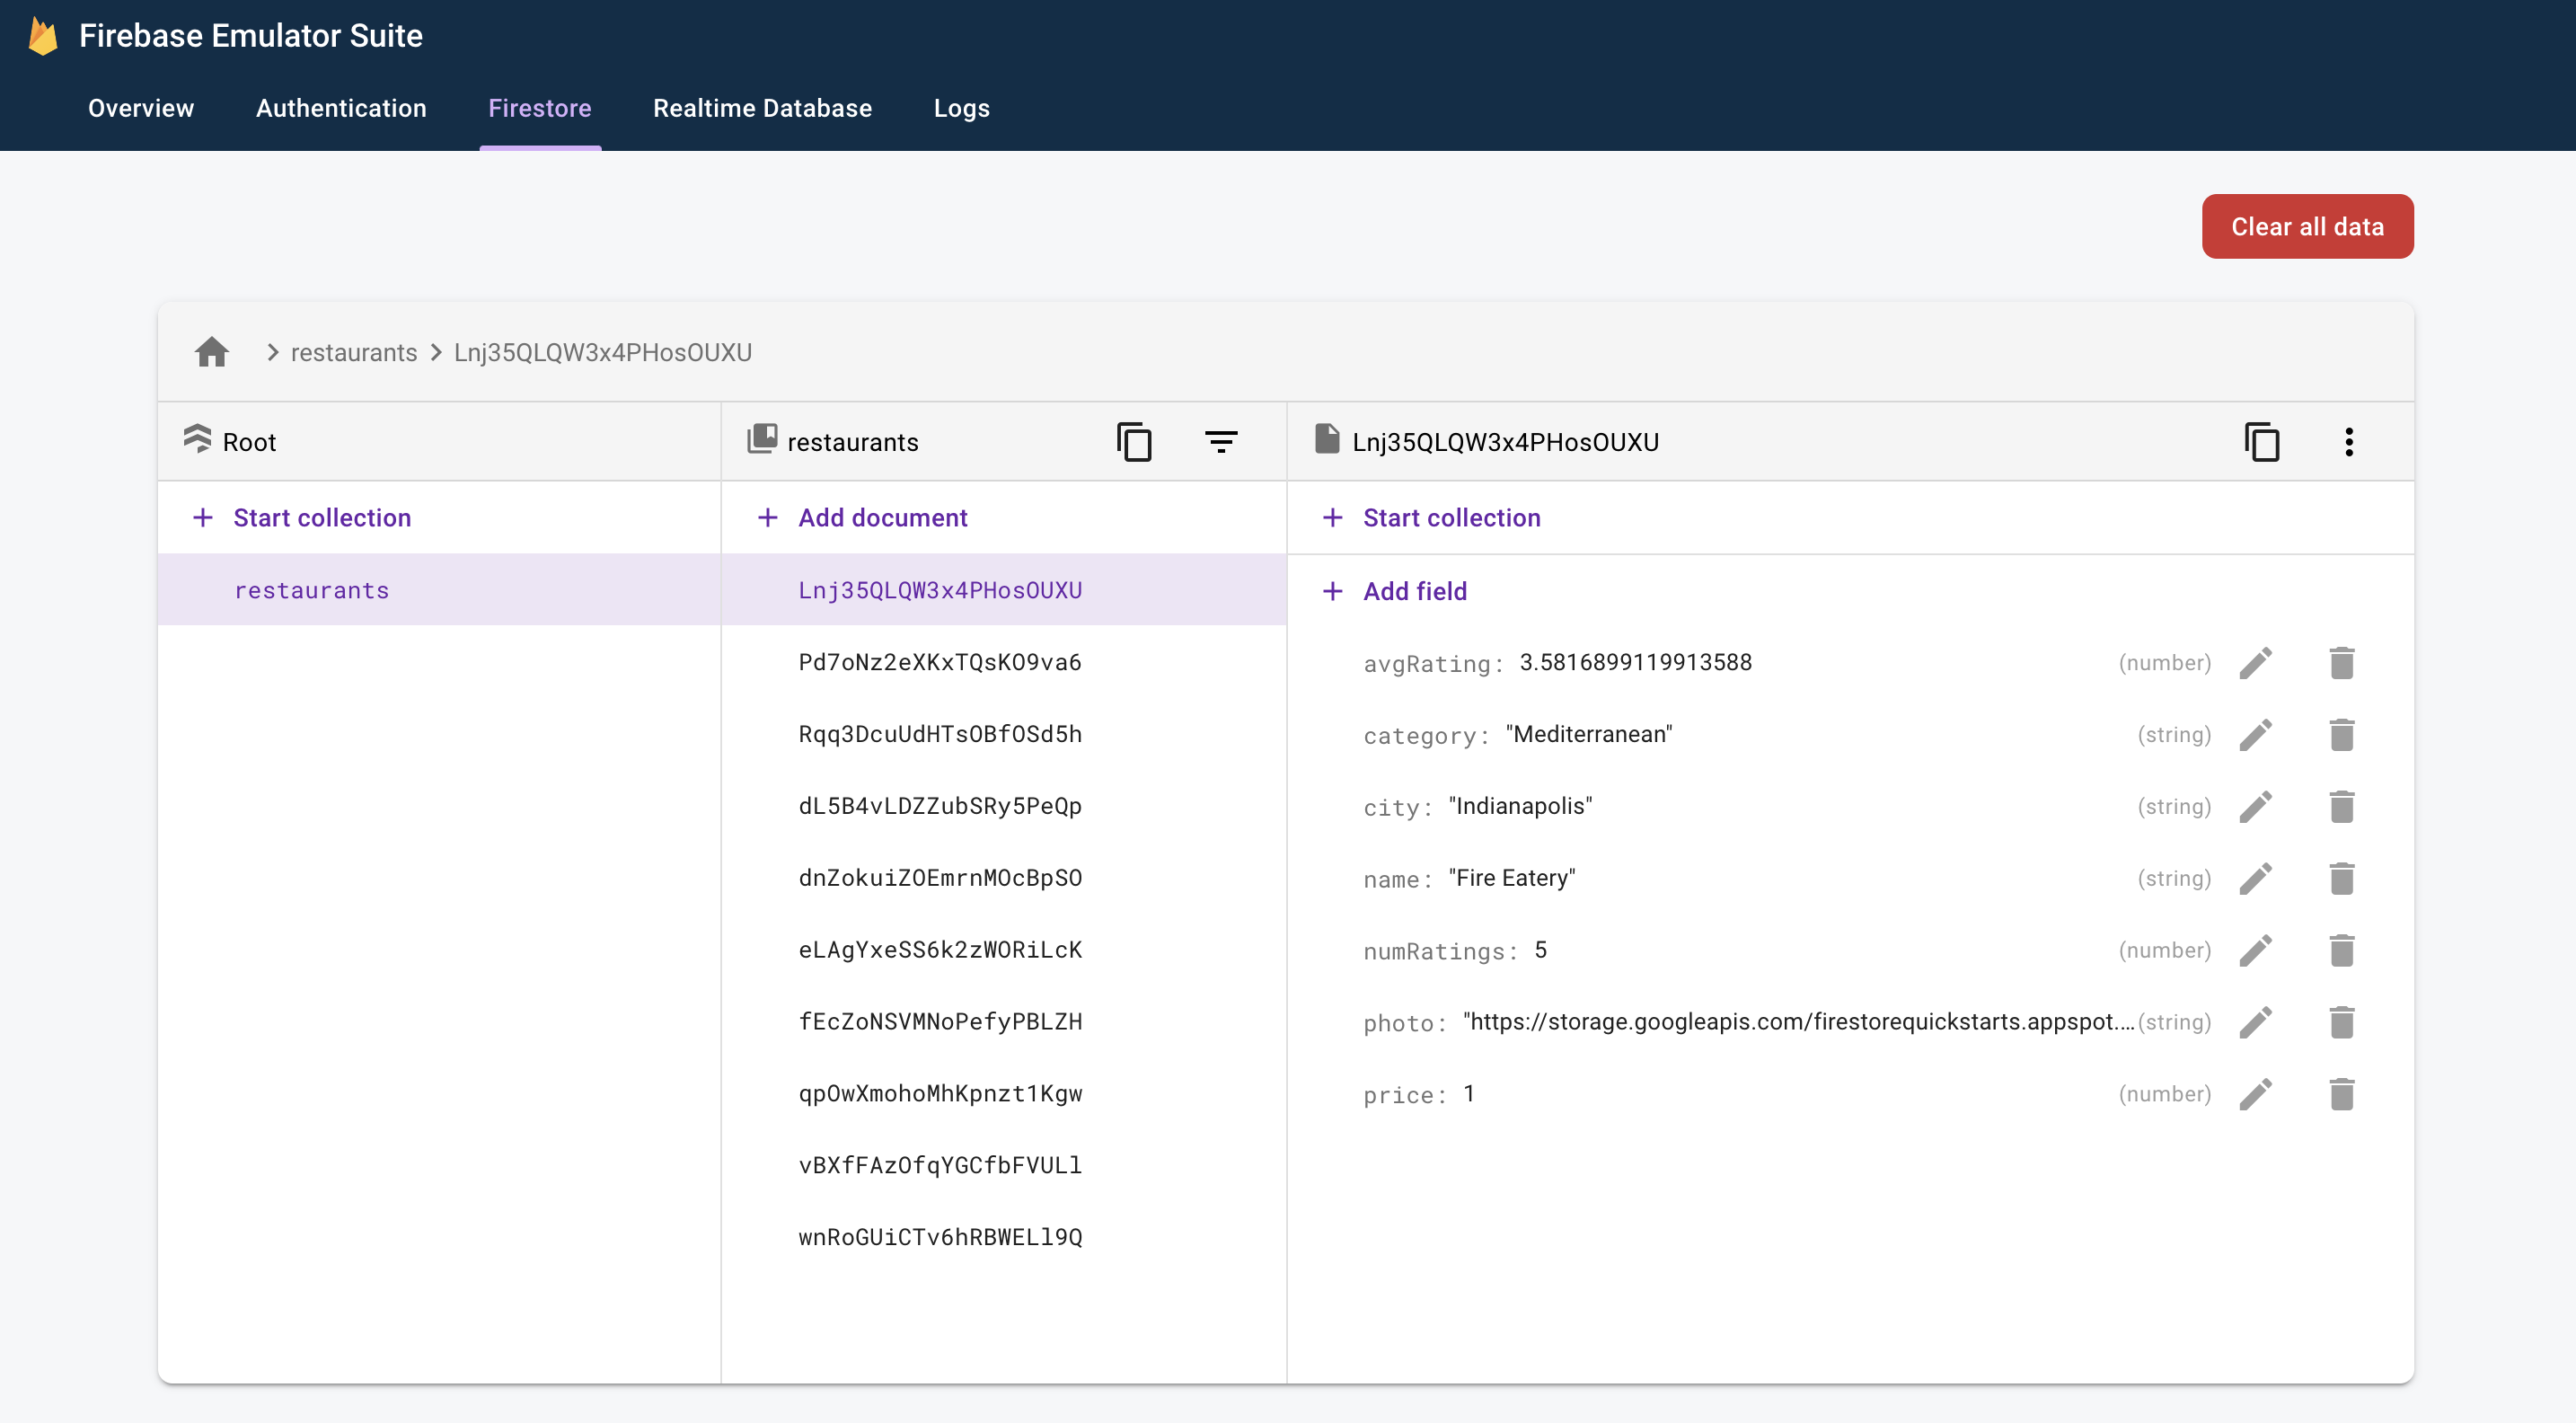The width and height of the screenshot is (2576, 1423).
Task: Click document Pd7oNz2eXKxTQsKO9va6
Action: tap(940, 660)
